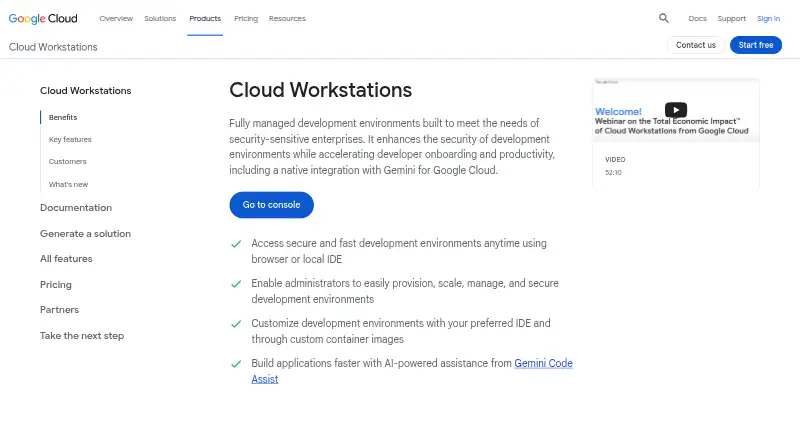Viewport: 800px width, 440px height.
Task: Open the Resources nav menu
Action: coord(287,18)
